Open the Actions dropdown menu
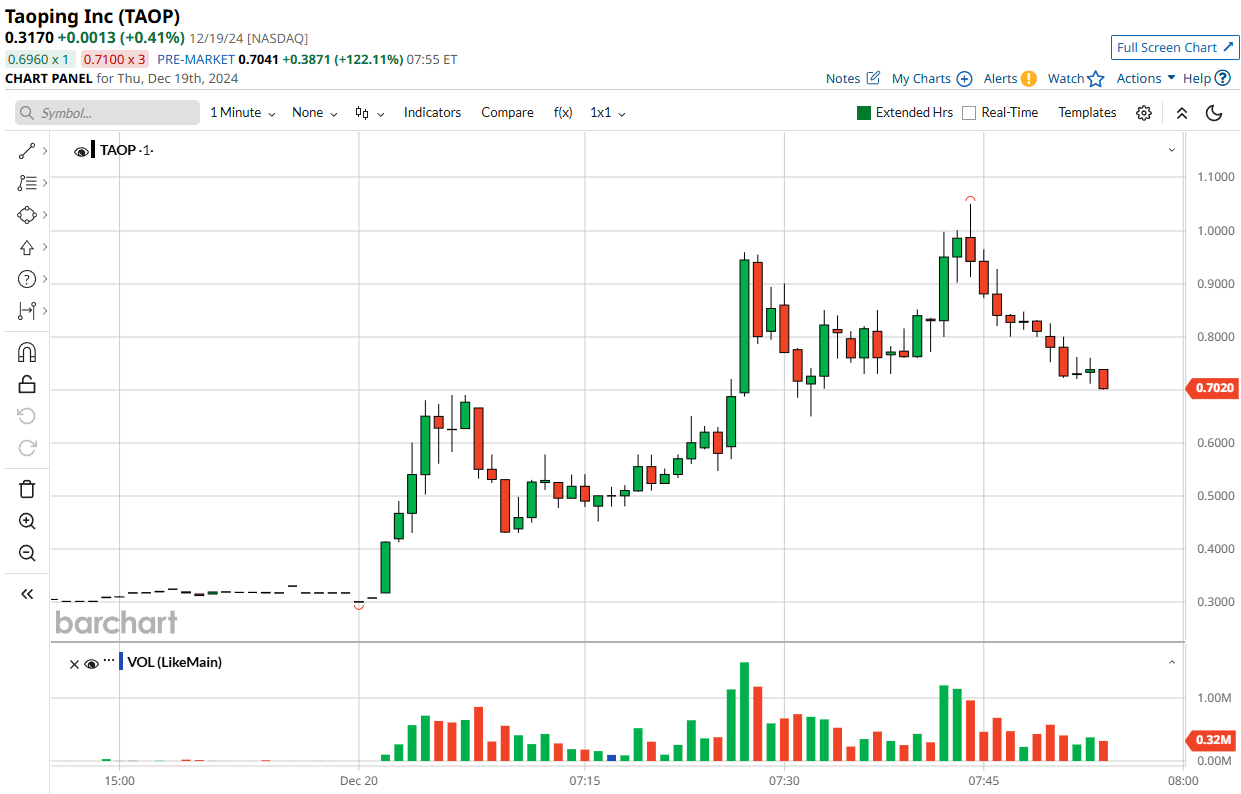 (x=1145, y=78)
